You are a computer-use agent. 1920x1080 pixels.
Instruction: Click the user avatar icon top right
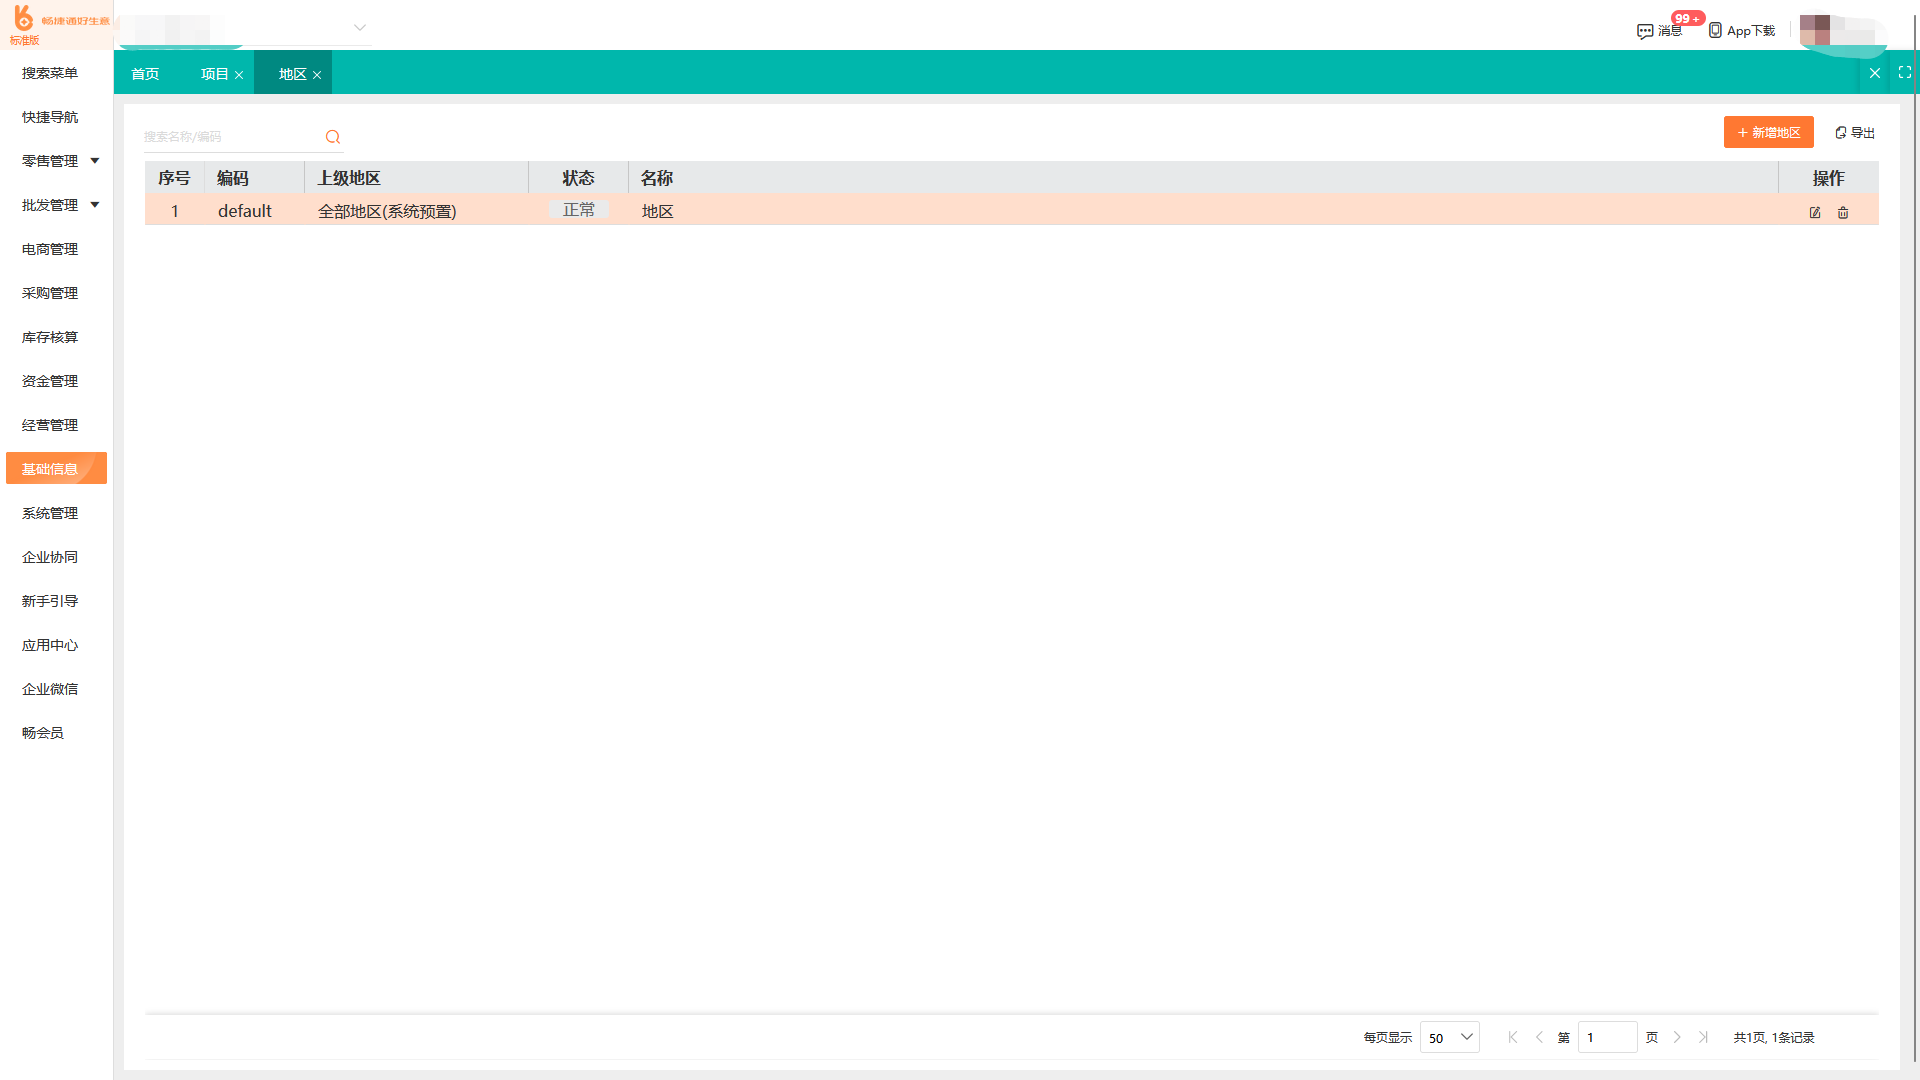(1816, 28)
